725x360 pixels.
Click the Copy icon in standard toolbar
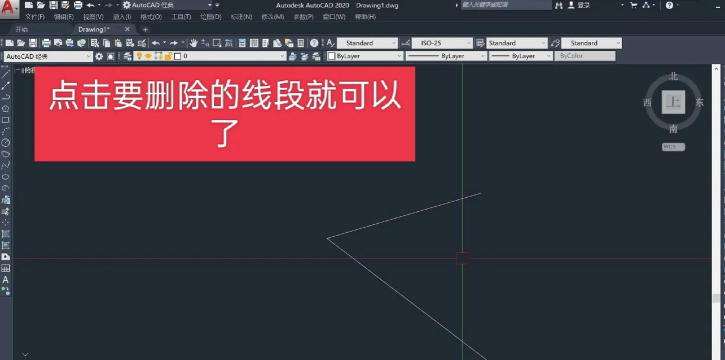[x=106, y=43]
